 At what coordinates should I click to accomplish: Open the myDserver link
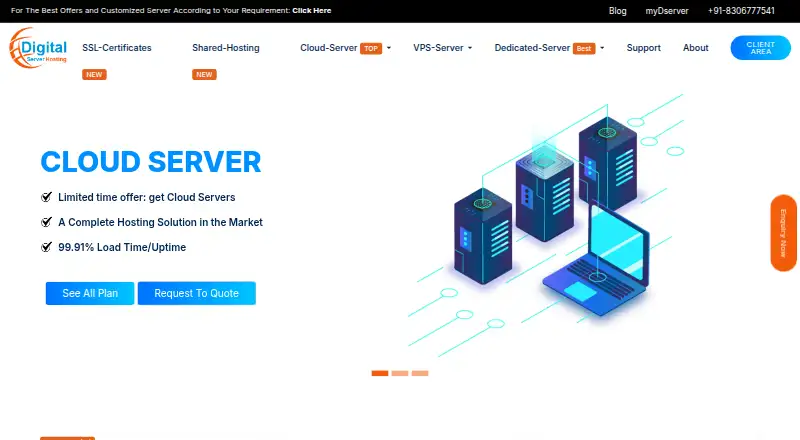tap(666, 11)
